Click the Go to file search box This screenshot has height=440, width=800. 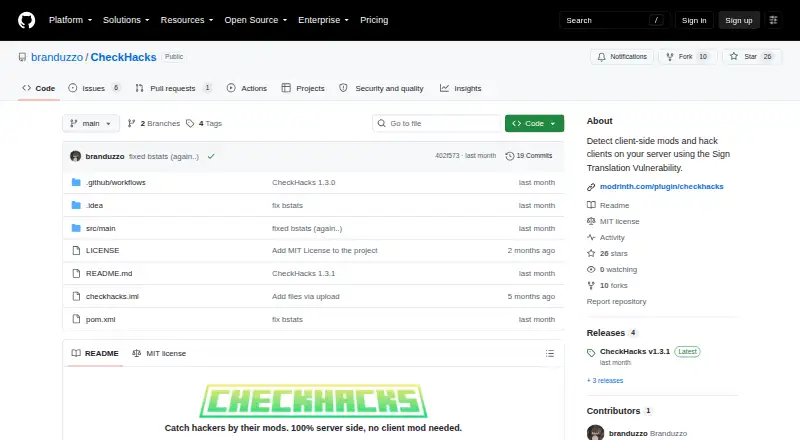[x=436, y=124]
